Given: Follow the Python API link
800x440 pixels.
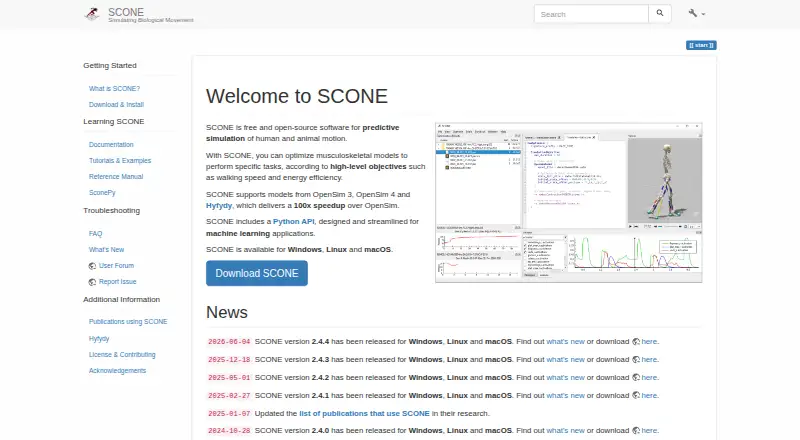Looking at the screenshot, I should [x=293, y=222].
